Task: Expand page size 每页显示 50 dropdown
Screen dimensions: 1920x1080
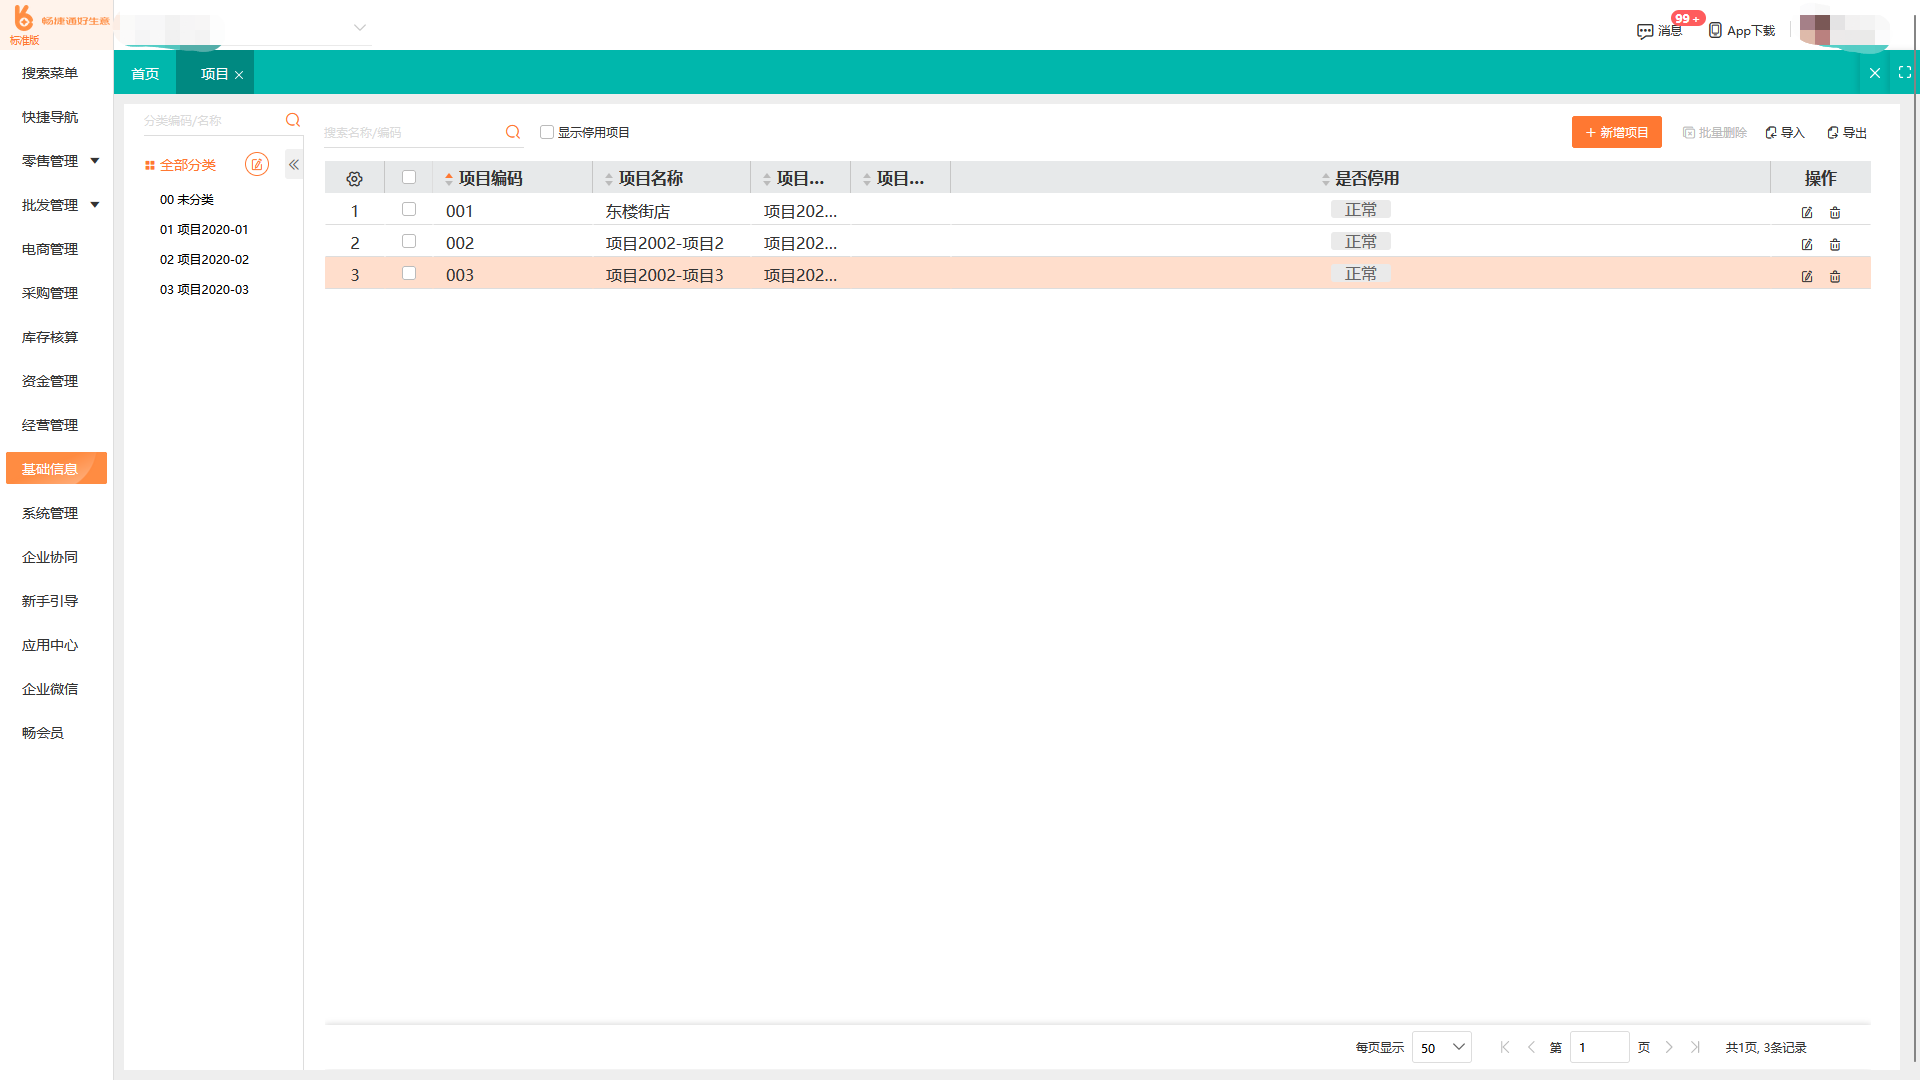Action: point(1441,1047)
